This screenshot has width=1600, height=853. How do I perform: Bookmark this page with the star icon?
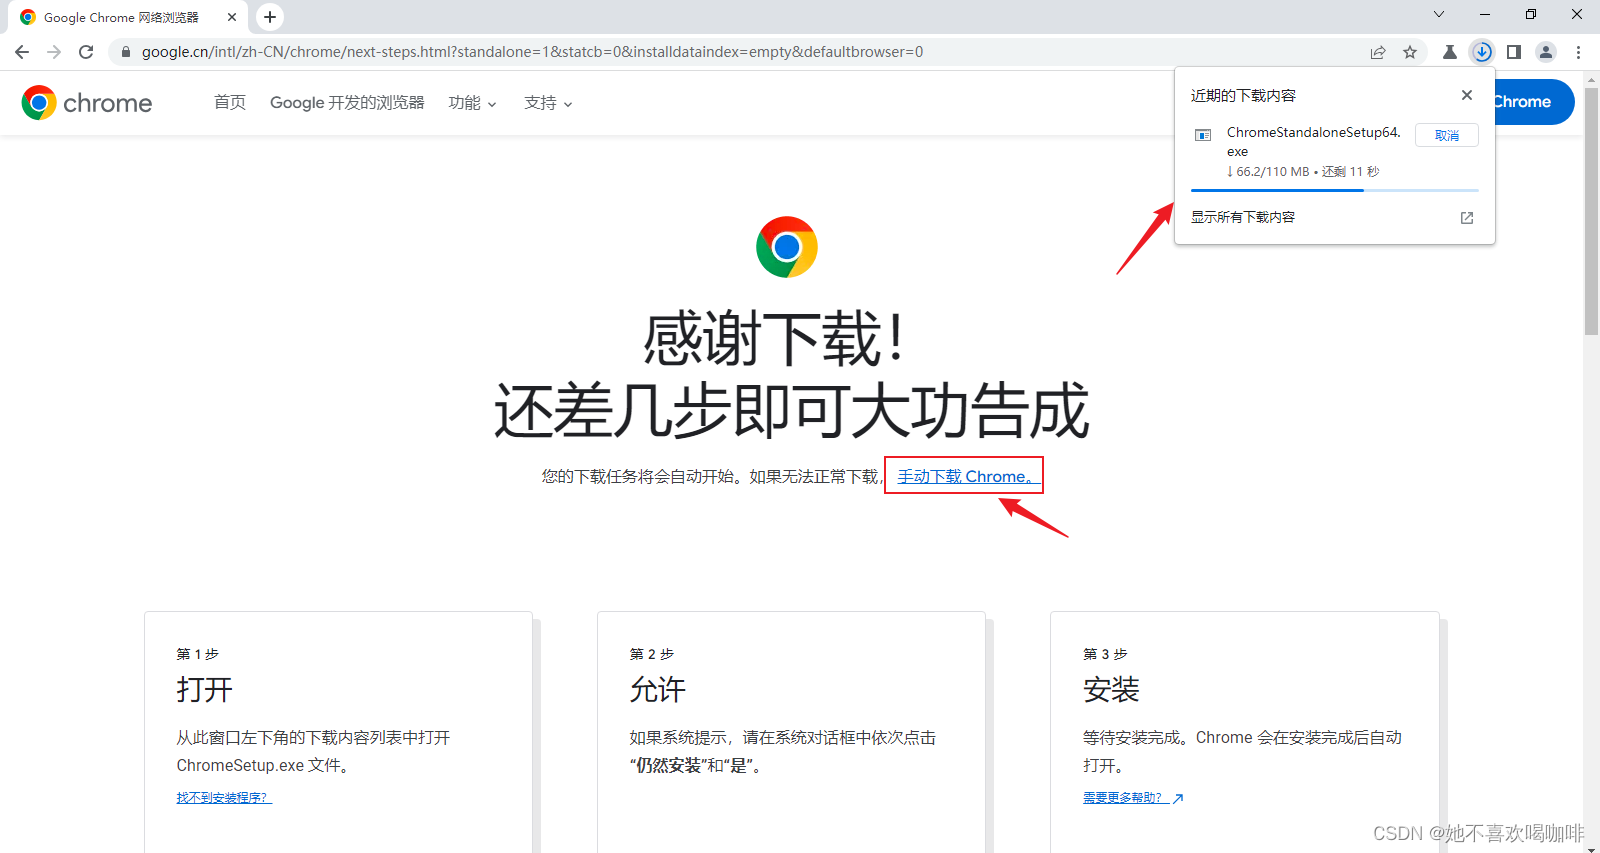[1410, 52]
